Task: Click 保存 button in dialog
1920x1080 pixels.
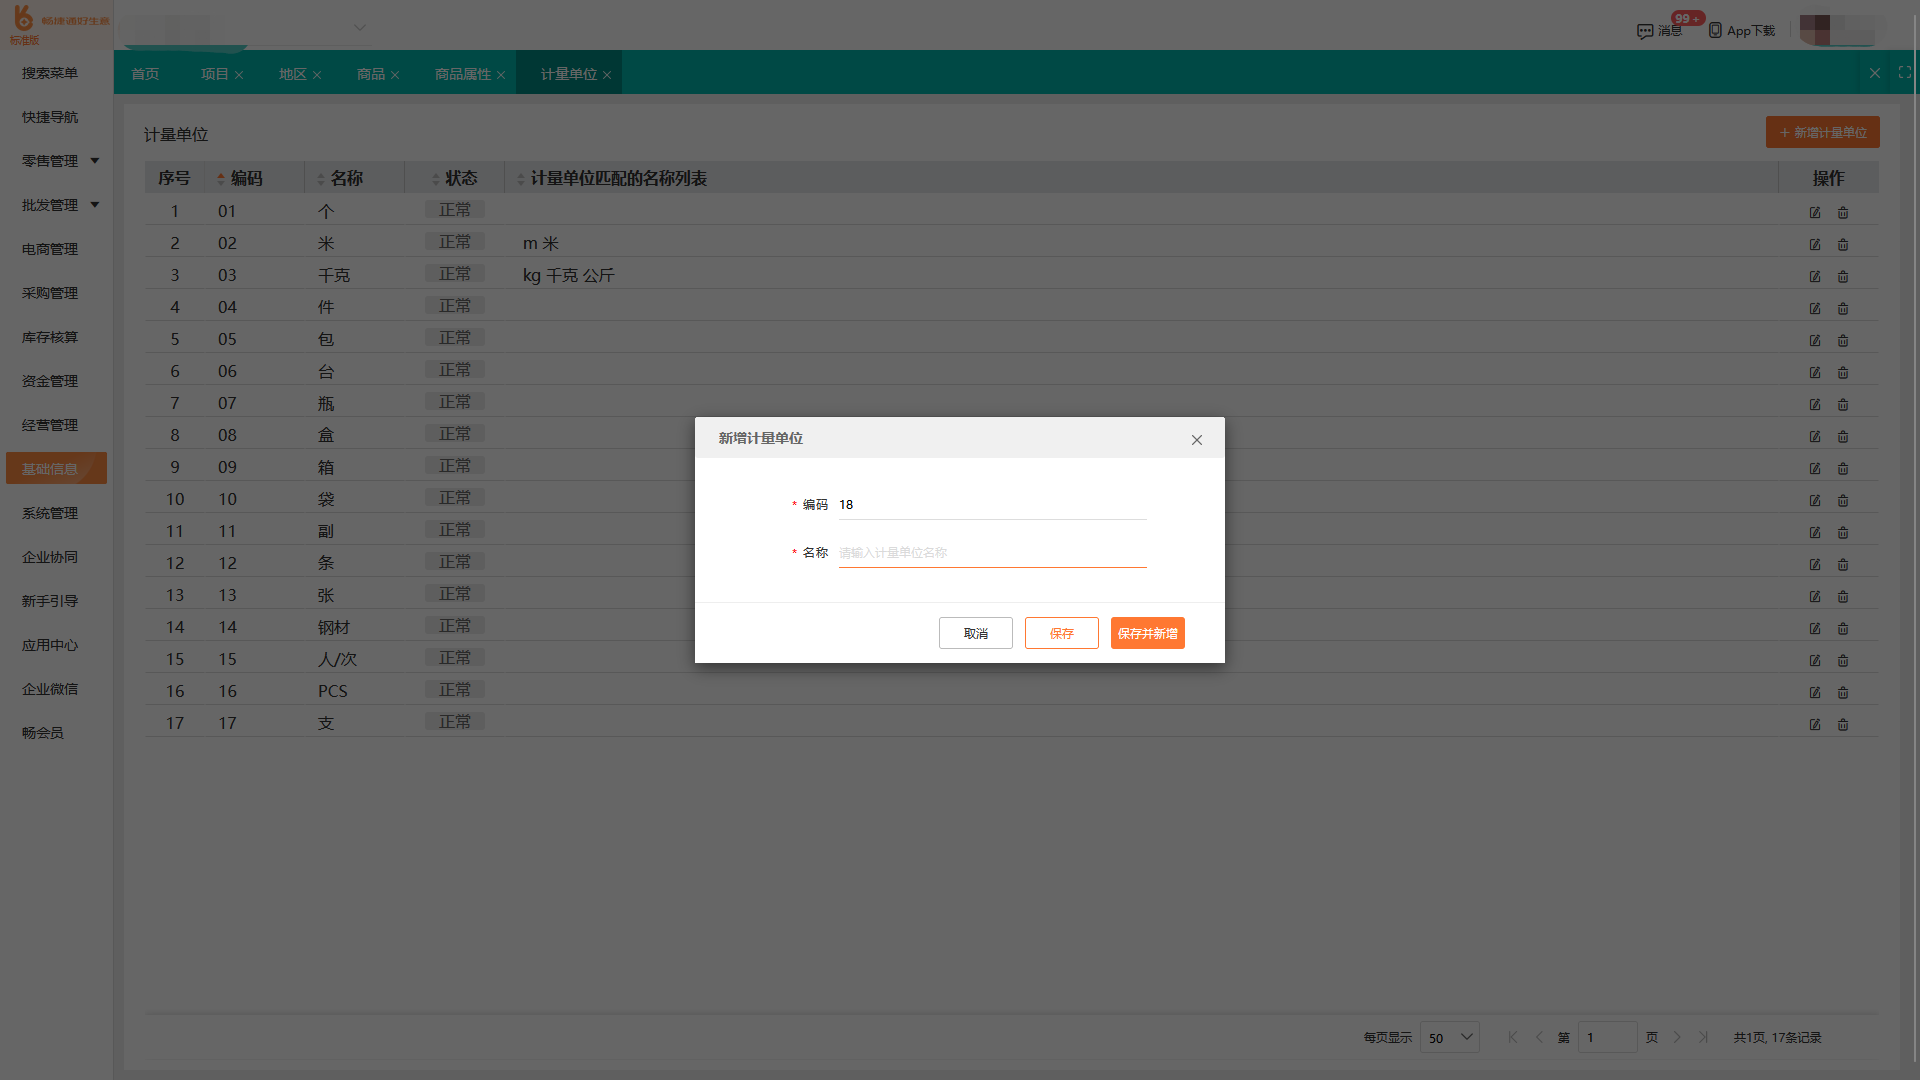Action: point(1062,633)
